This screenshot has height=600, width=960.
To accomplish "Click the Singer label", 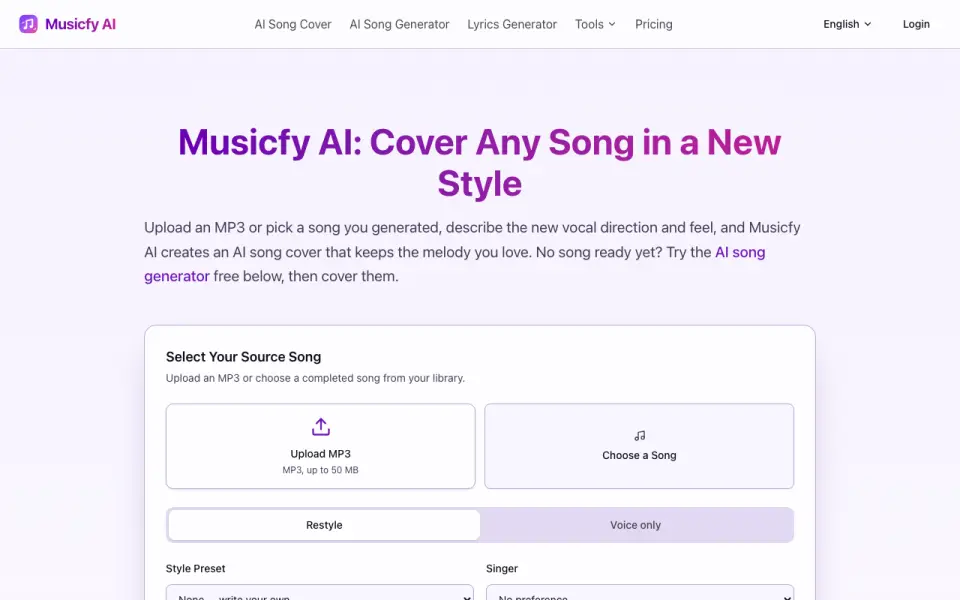I will [x=501, y=568].
